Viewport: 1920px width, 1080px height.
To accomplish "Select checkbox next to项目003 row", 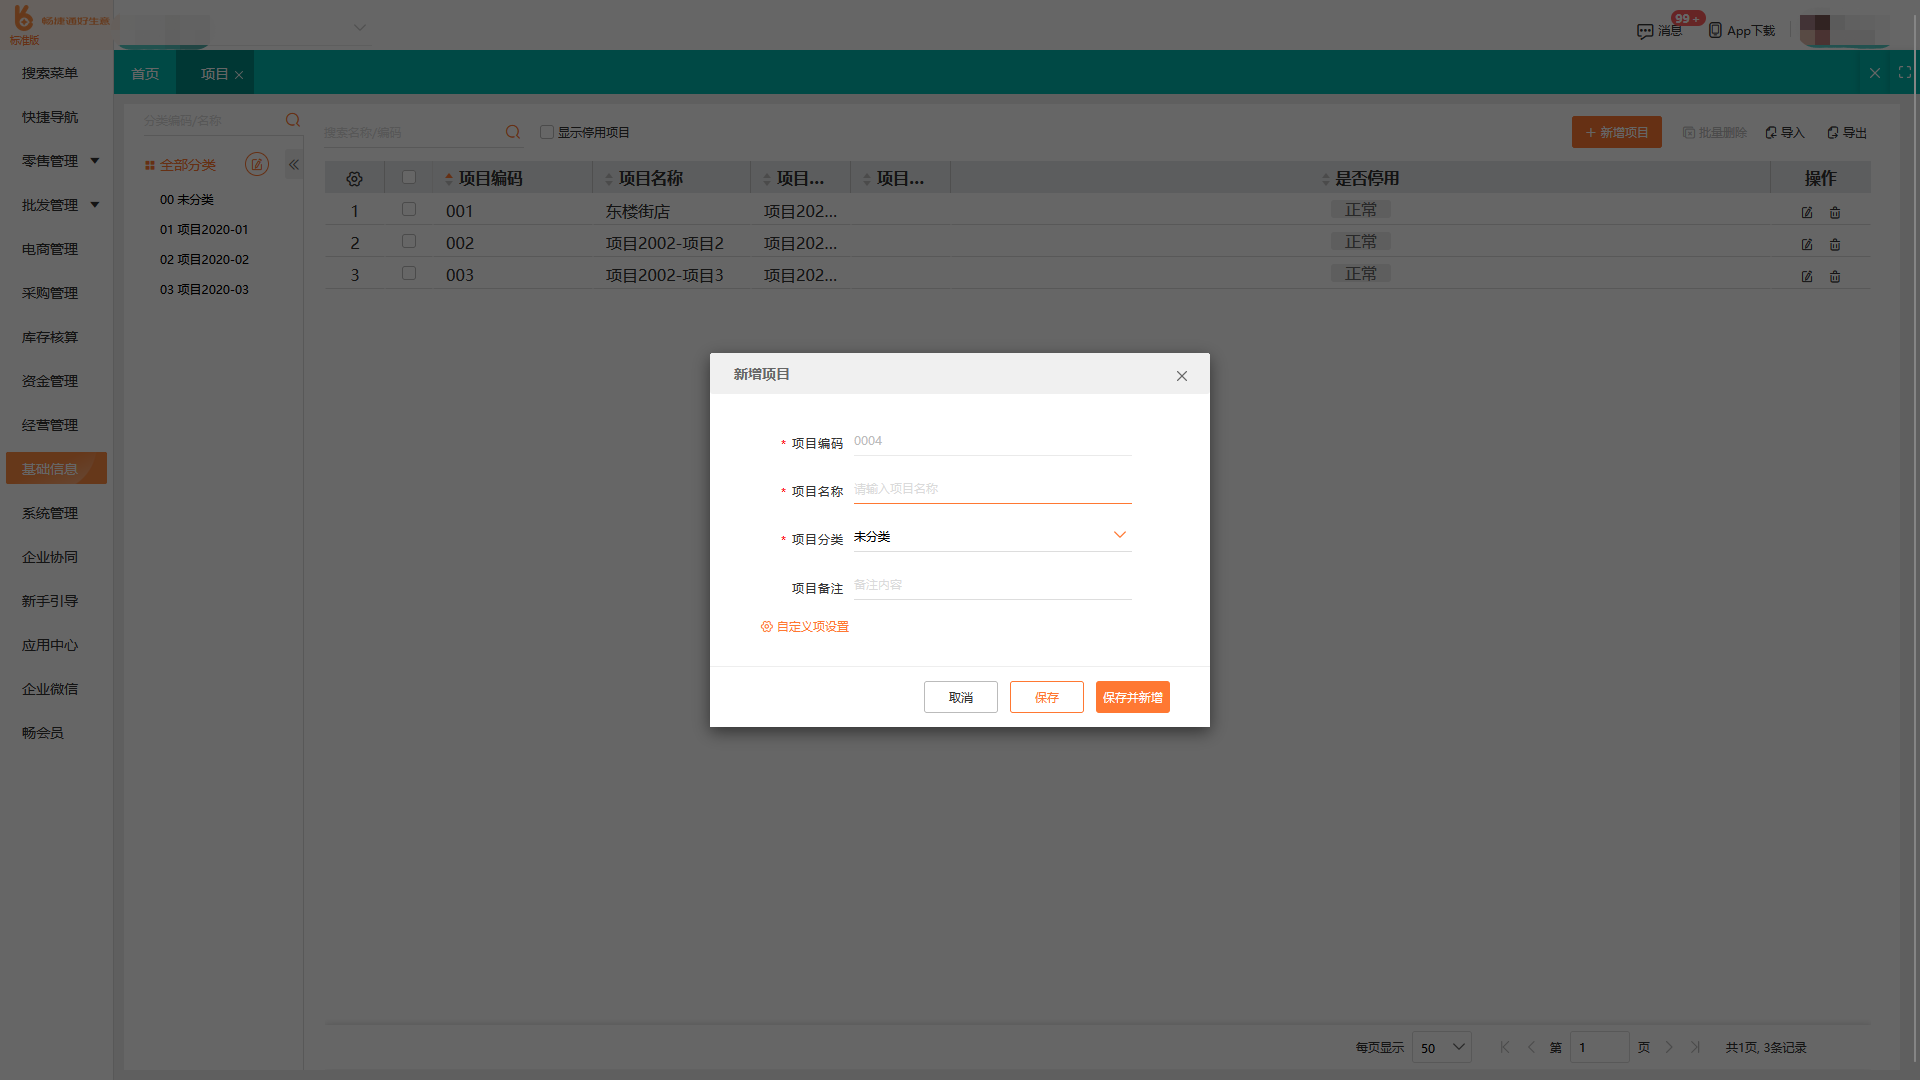I will click(x=409, y=273).
